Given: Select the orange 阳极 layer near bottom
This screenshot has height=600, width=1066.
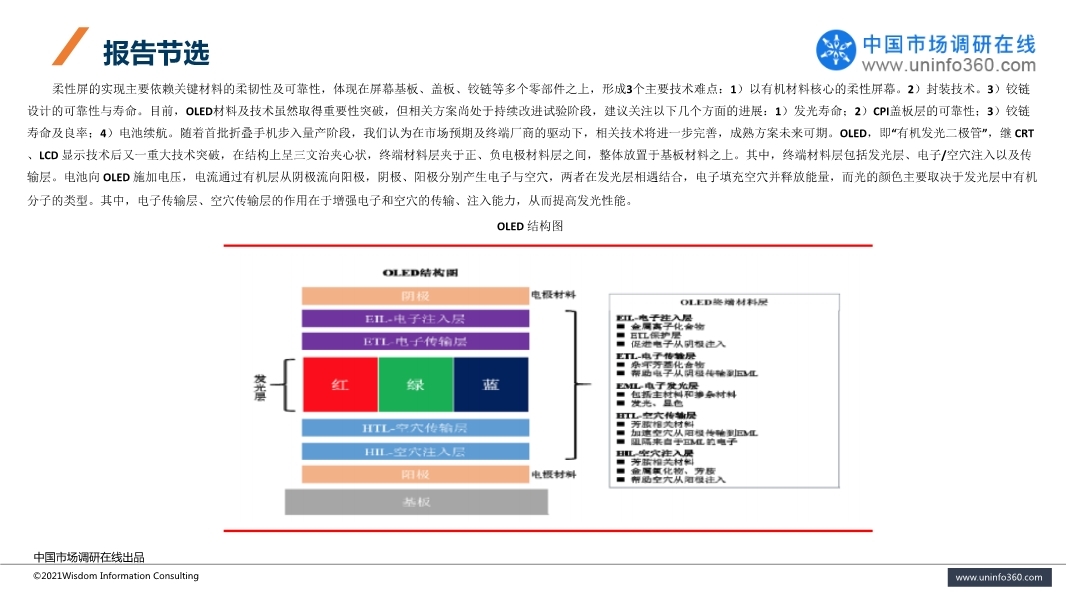Looking at the screenshot, I should click(414, 474).
